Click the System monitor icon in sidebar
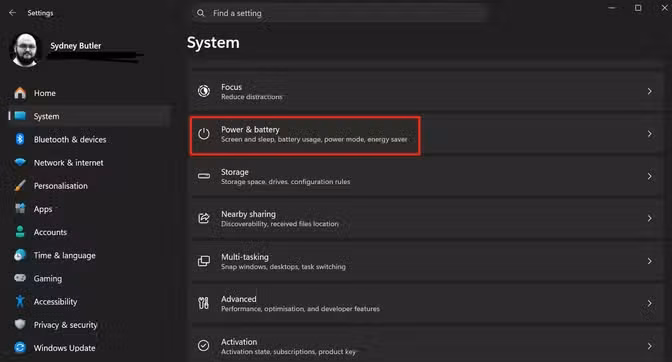Viewport: 672px width, 362px height. [20, 116]
